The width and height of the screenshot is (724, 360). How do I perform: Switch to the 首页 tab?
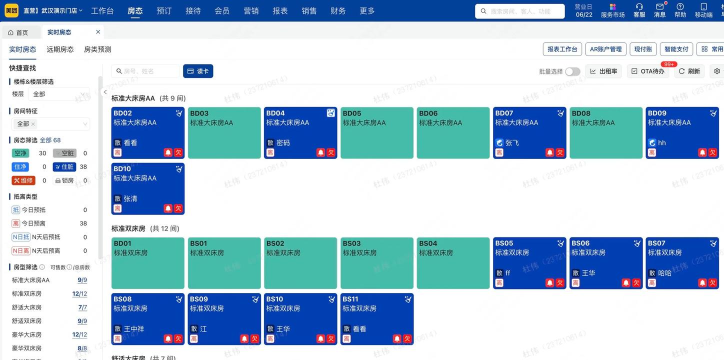[x=18, y=32]
